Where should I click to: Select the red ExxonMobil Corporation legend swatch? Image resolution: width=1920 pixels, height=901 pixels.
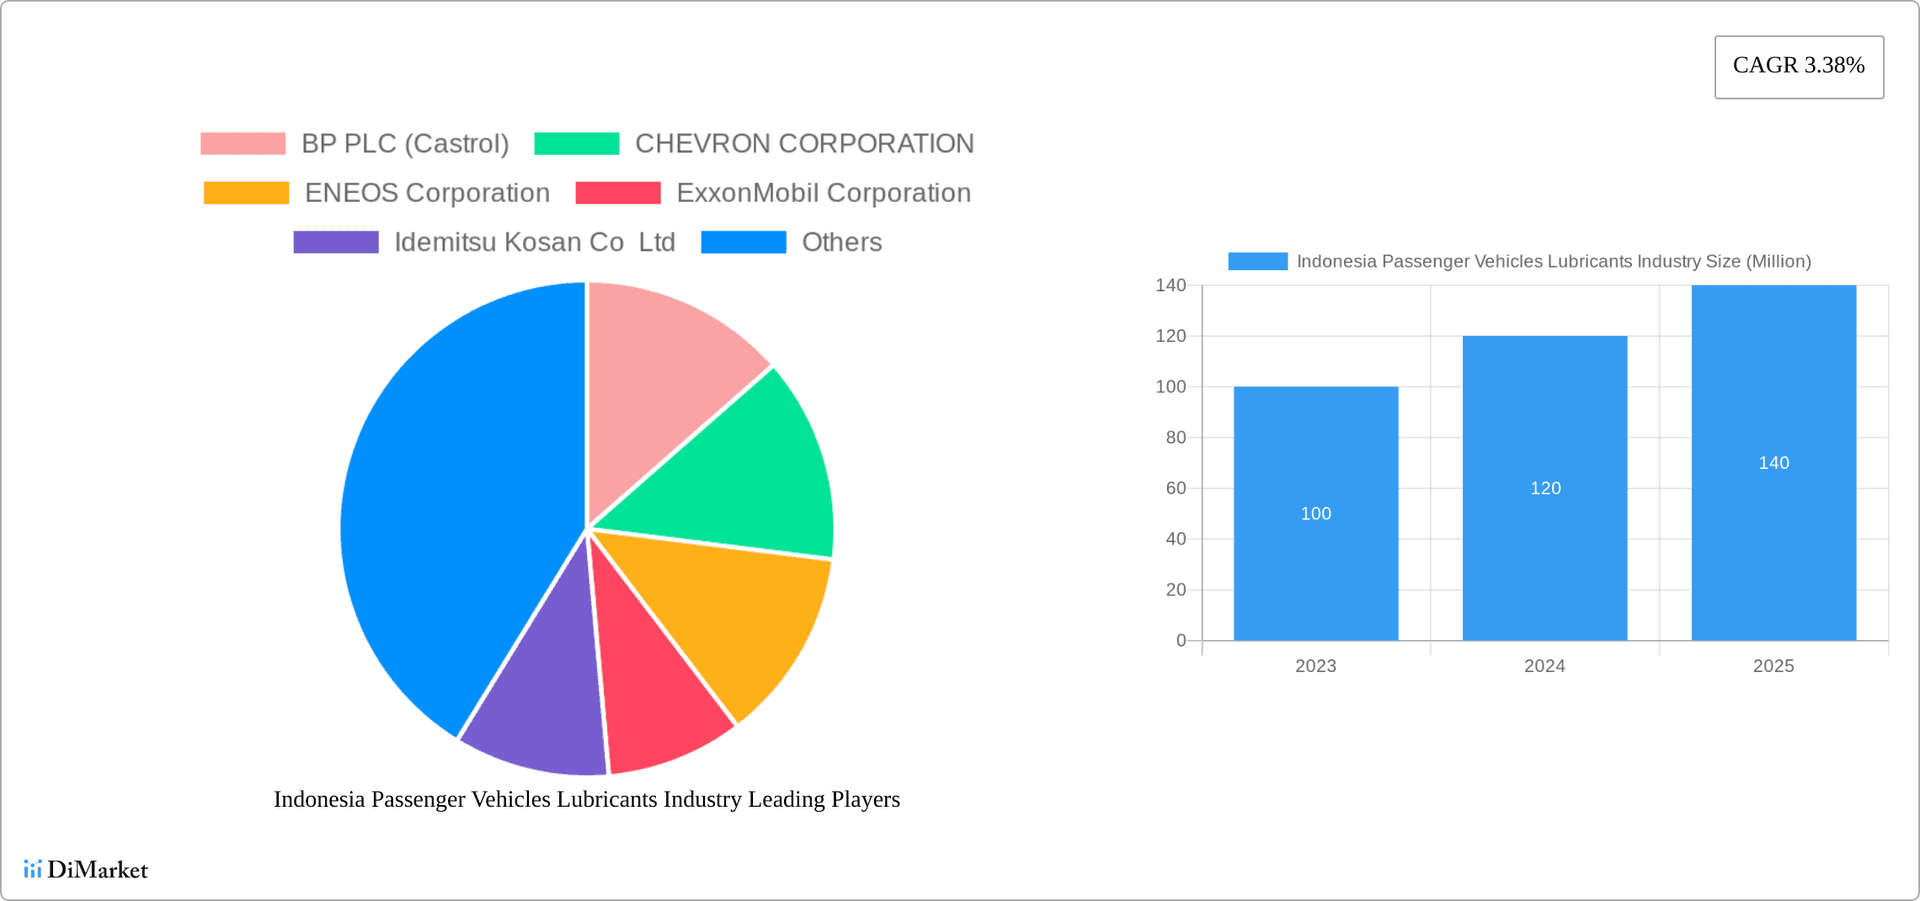click(x=617, y=192)
